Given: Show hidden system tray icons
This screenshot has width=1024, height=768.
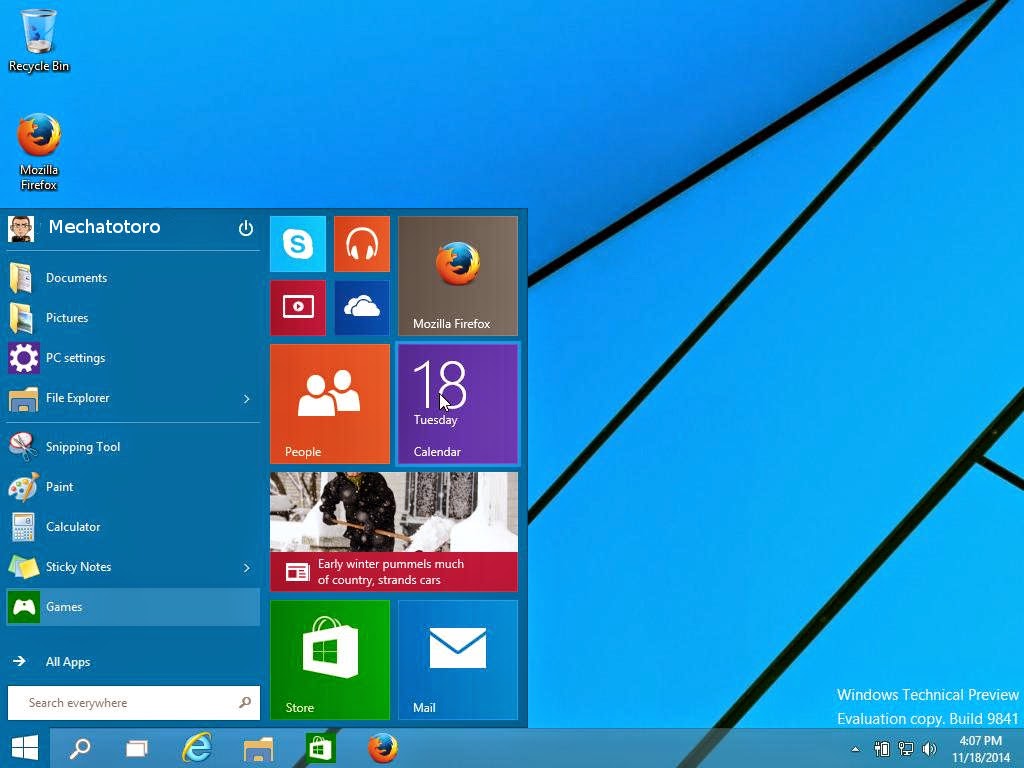Looking at the screenshot, I should click(855, 749).
